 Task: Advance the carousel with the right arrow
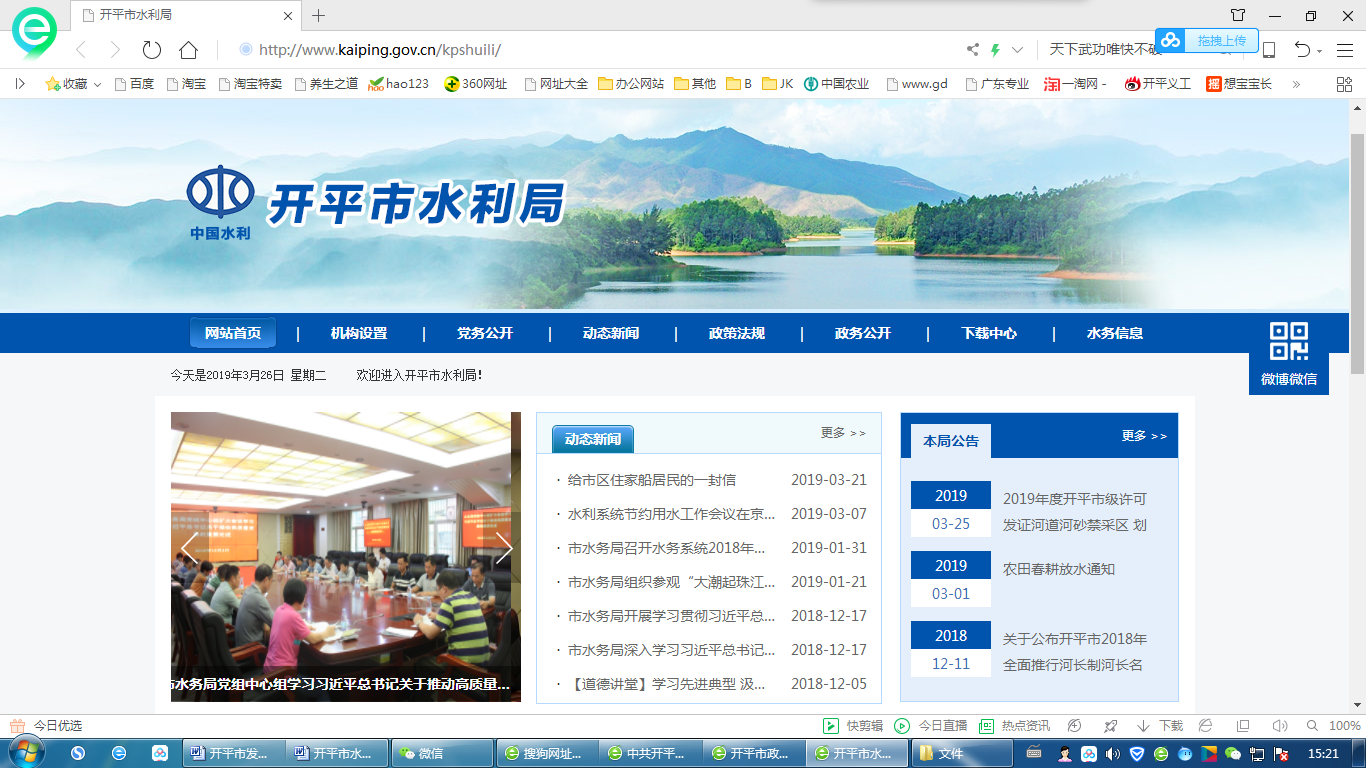point(505,549)
